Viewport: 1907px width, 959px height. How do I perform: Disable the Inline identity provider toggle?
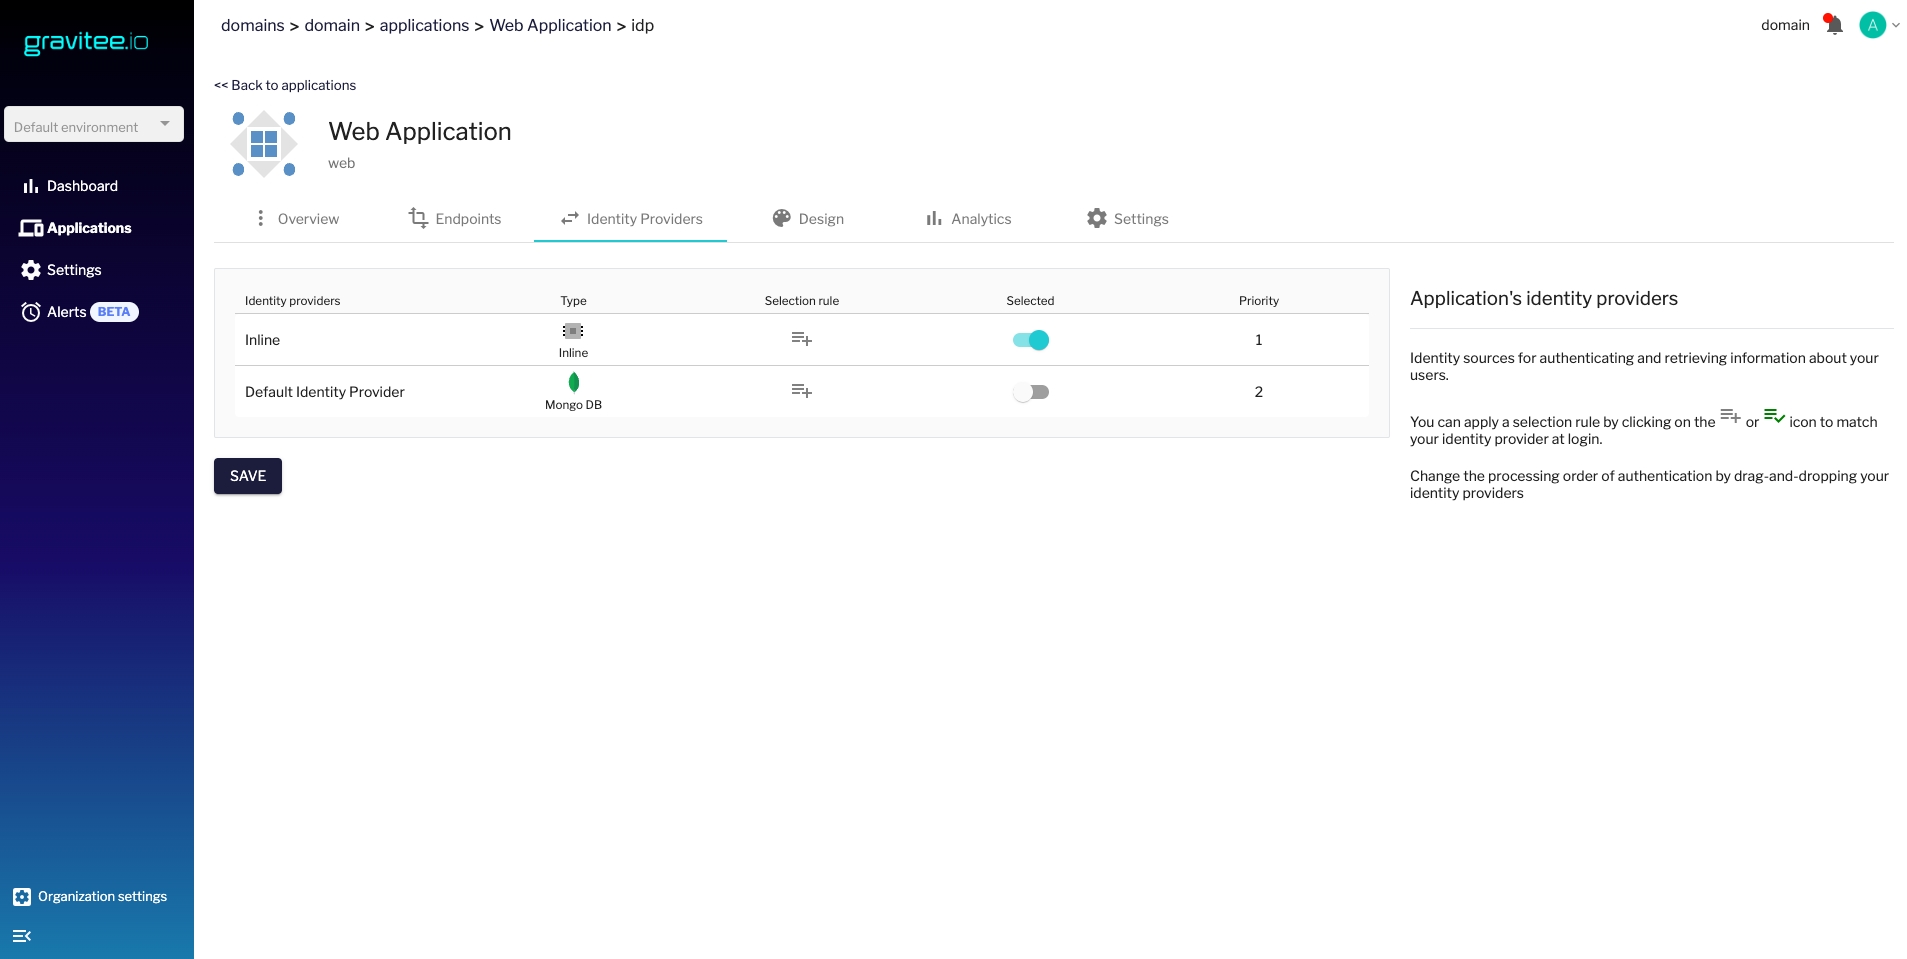[x=1030, y=340]
